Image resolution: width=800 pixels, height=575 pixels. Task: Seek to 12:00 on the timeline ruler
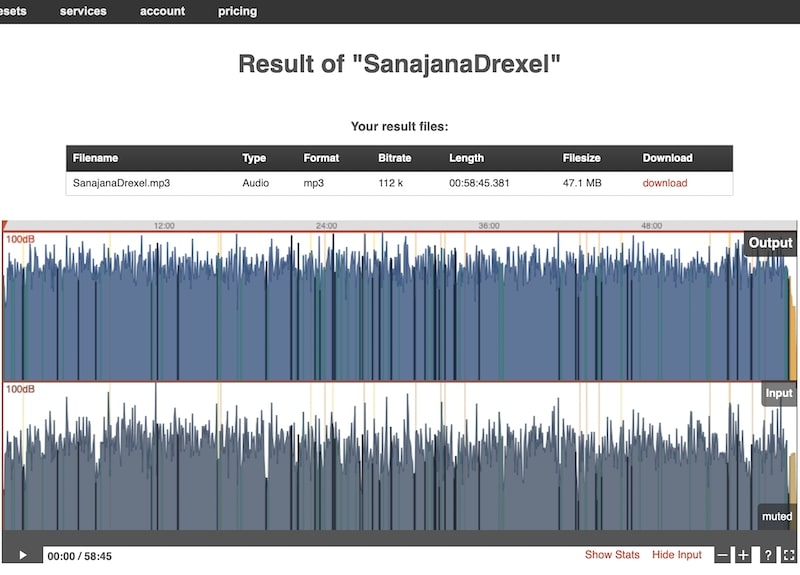164,226
